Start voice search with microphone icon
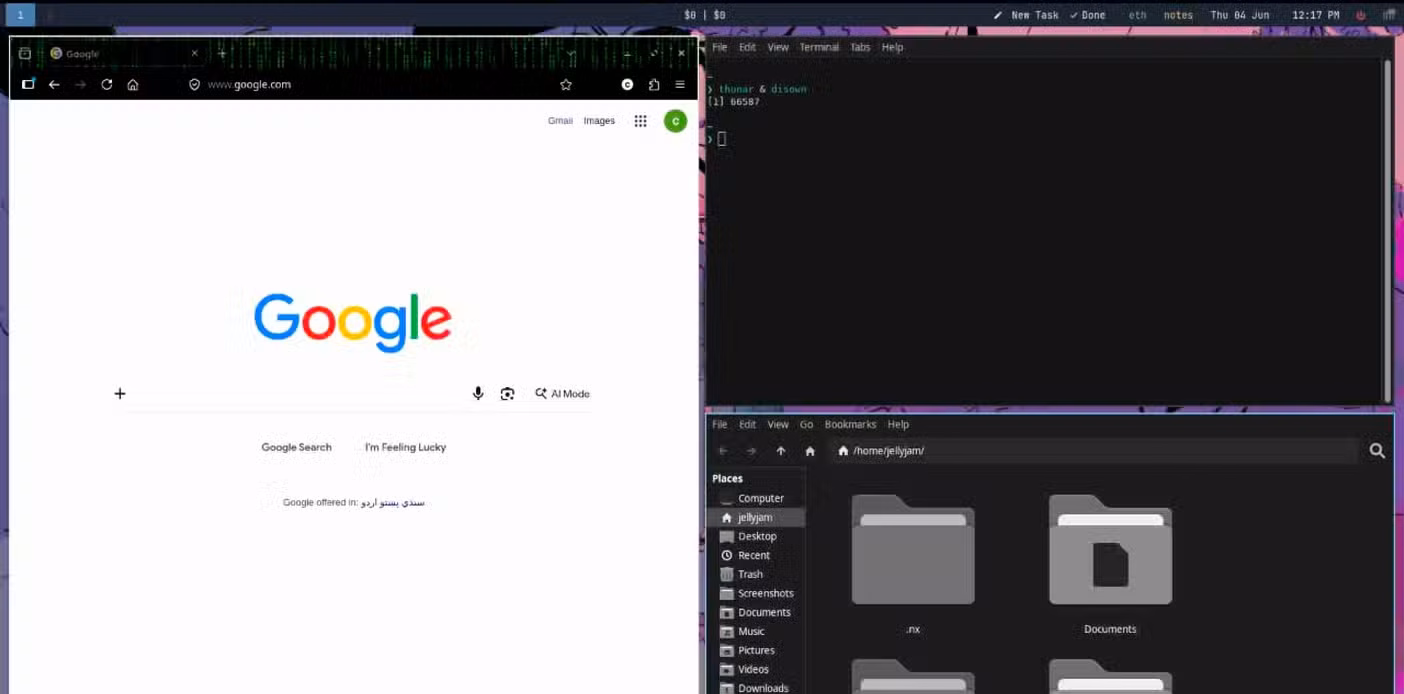The height and width of the screenshot is (694, 1404). pos(478,394)
